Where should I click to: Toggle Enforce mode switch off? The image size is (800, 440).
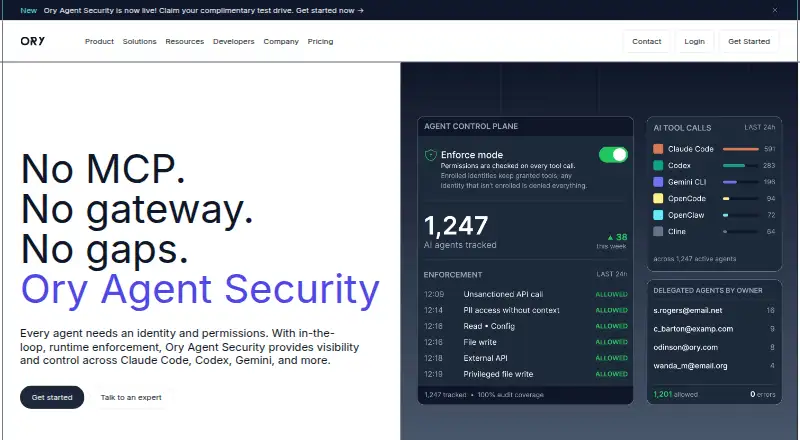tap(613, 155)
